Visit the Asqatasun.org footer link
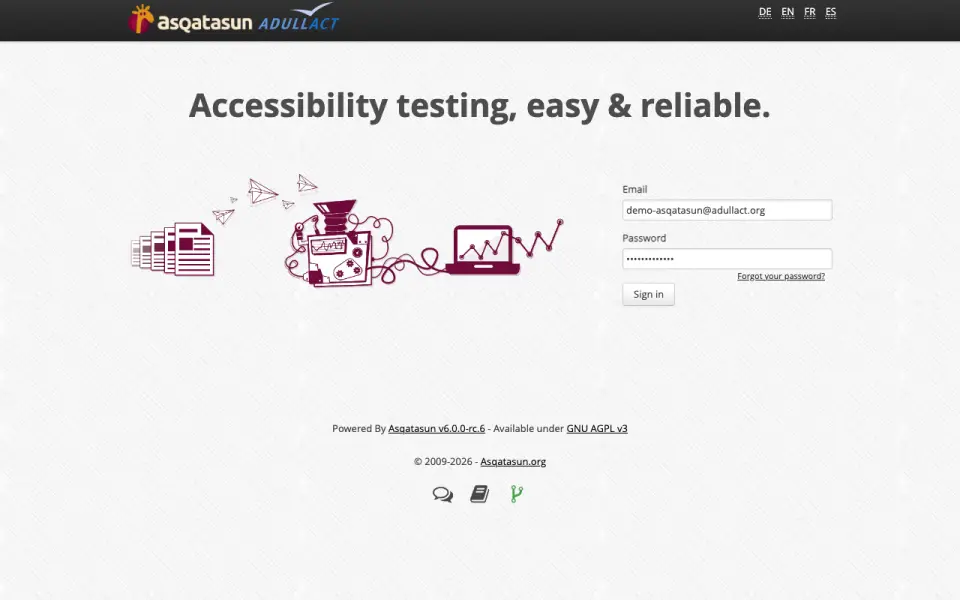 pos(513,462)
